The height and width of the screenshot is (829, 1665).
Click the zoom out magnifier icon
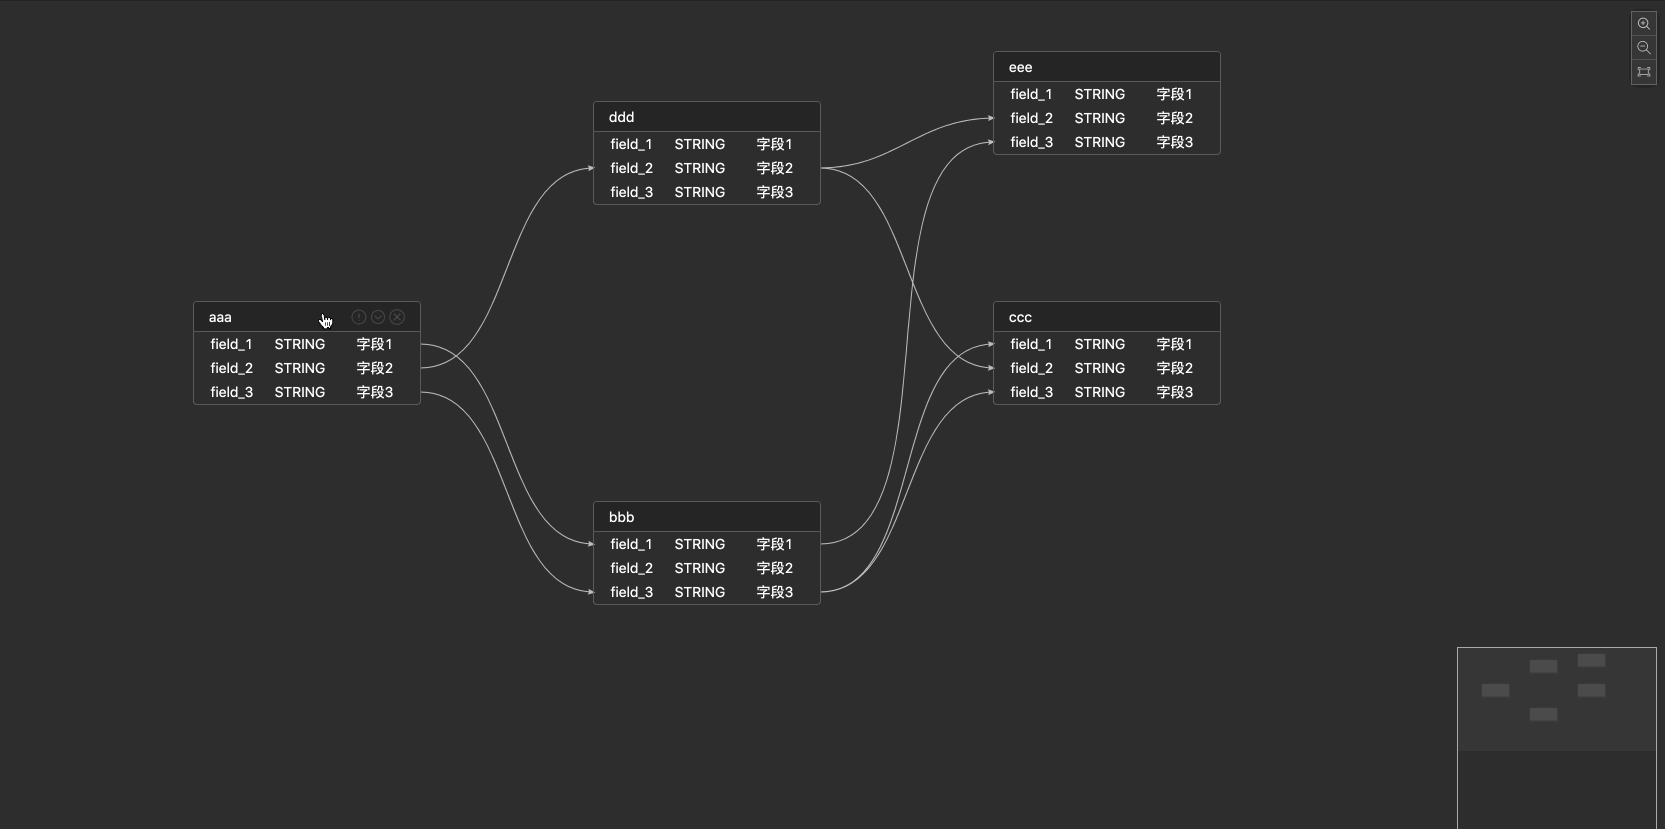[1643, 48]
